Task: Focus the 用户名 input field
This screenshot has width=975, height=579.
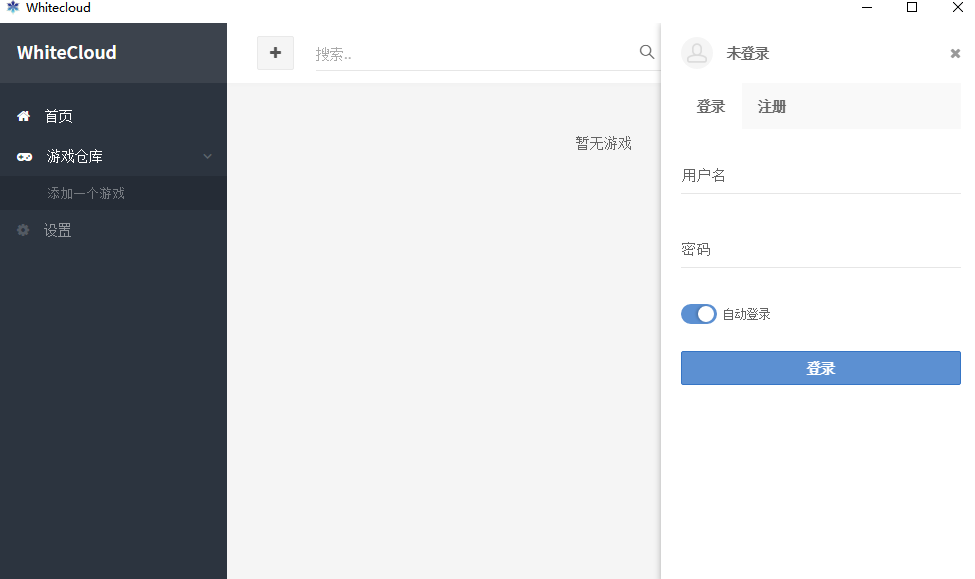Action: point(820,176)
